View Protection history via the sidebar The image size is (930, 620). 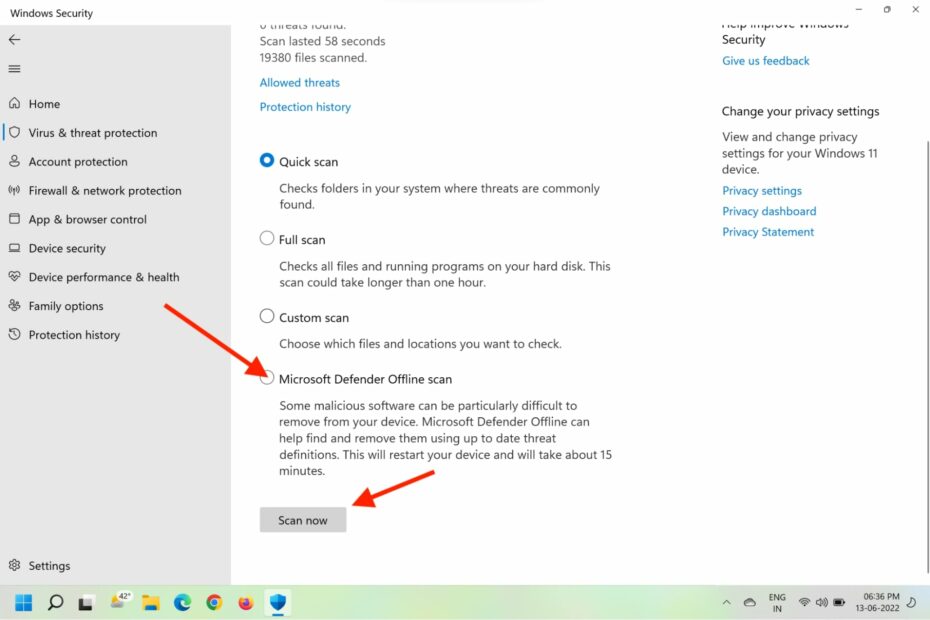pyautogui.click(x=72, y=334)
